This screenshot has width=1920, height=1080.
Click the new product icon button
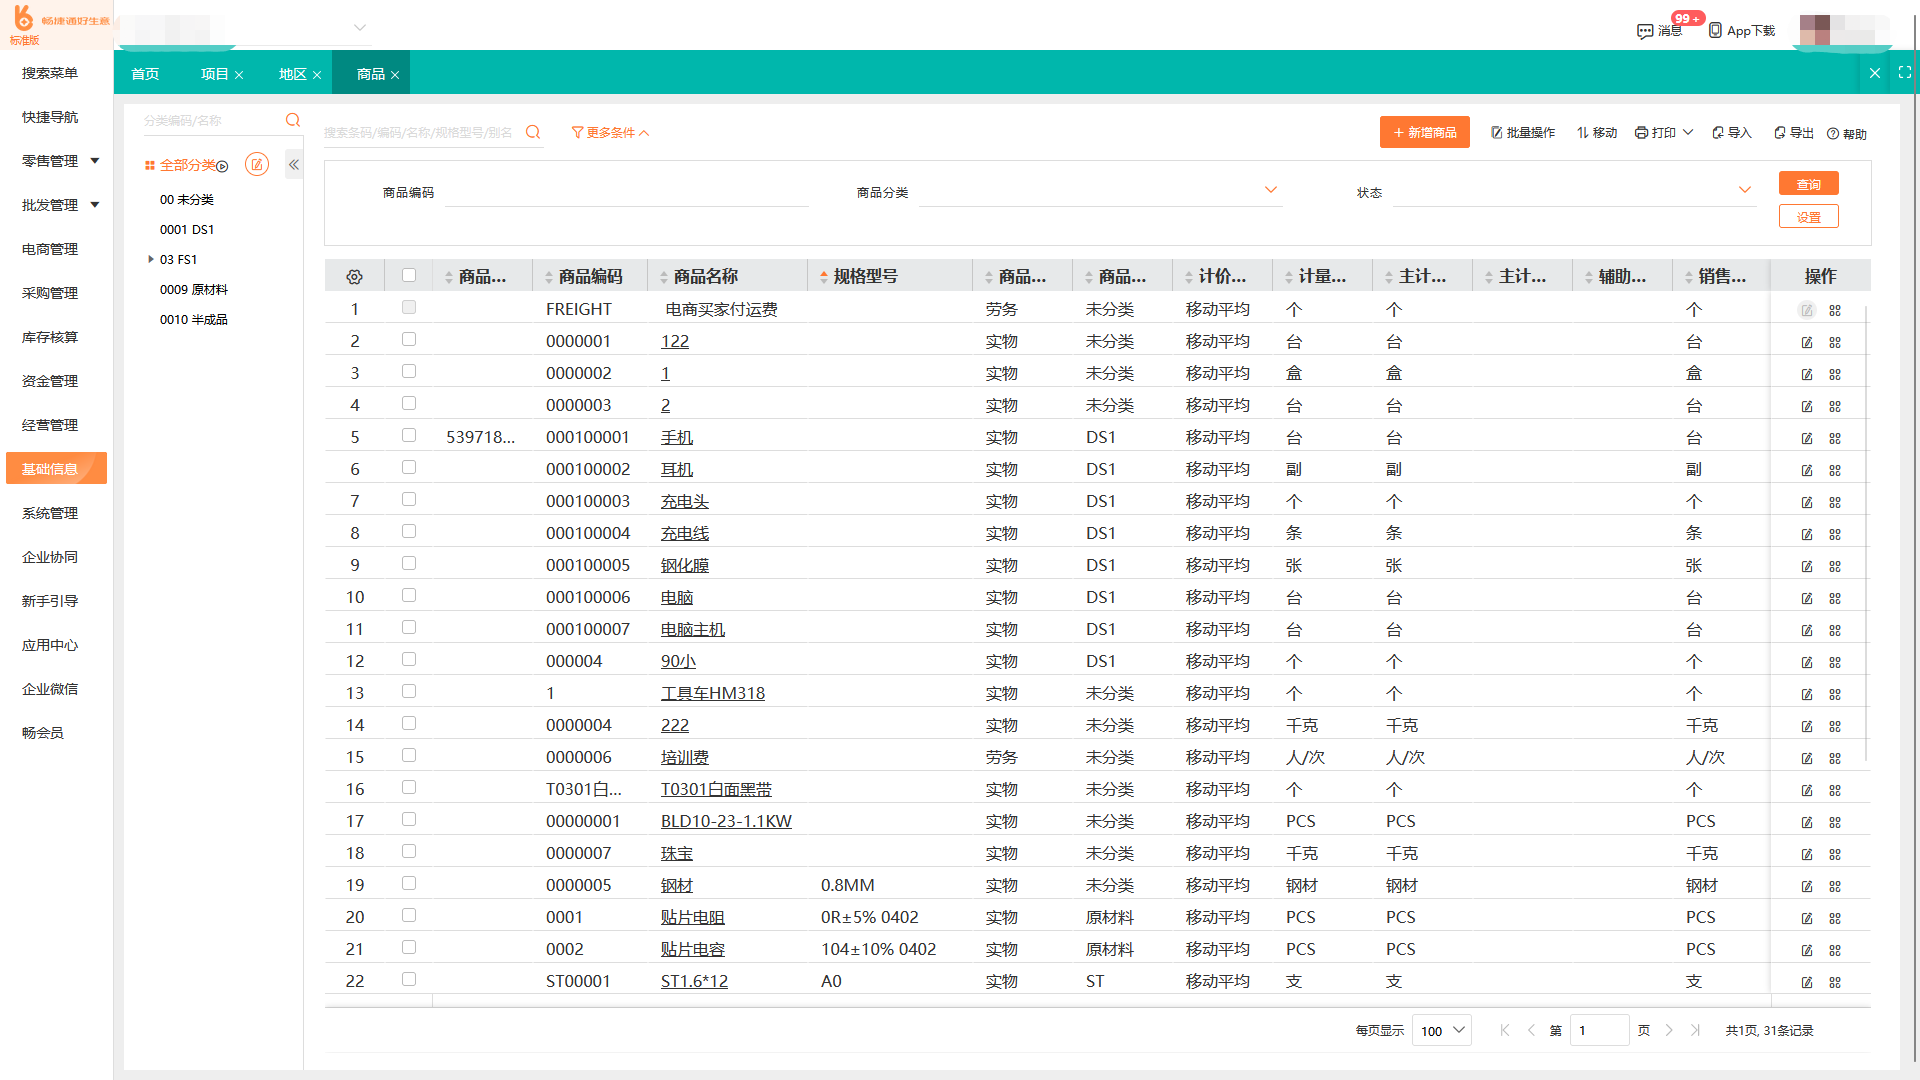pos(1423,131)
